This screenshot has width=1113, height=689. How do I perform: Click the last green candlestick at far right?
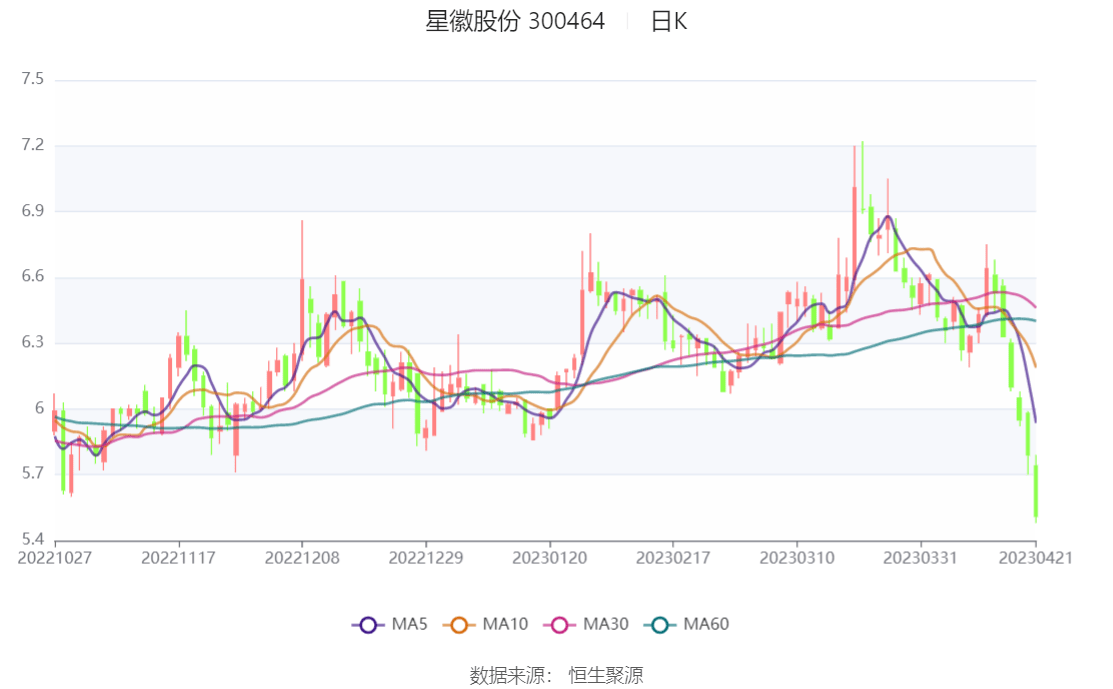click(1036, 490)
